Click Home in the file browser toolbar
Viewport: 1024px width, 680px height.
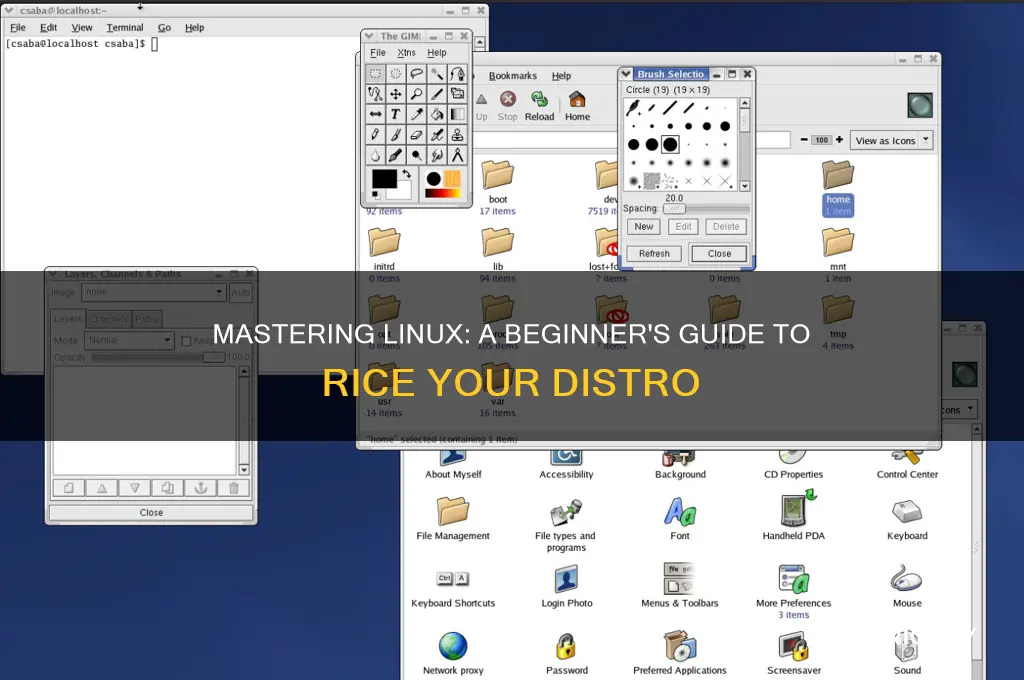(577, 106)
